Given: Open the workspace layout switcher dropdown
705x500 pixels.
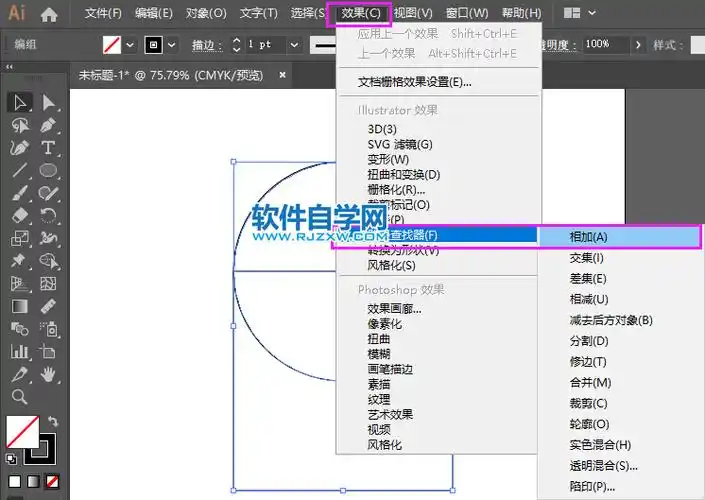Looking at the screenshot, I should click(x=580, y=14).
